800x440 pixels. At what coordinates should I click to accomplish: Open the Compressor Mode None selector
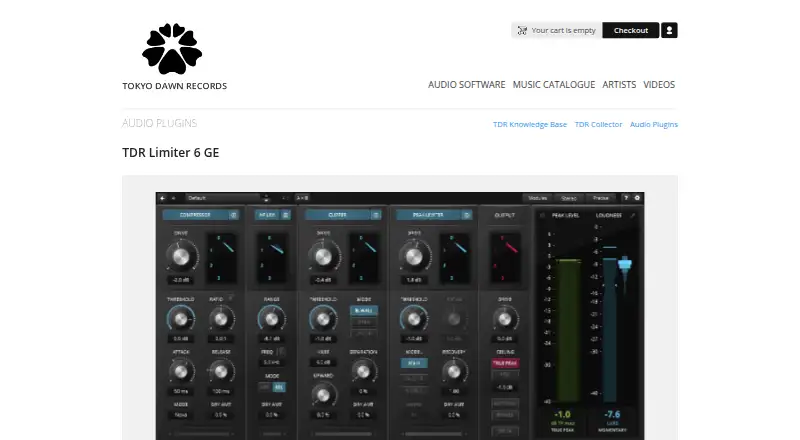(181, 415)
